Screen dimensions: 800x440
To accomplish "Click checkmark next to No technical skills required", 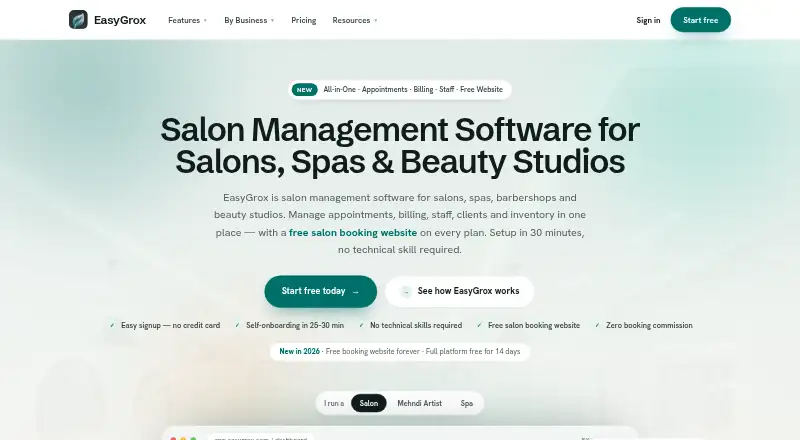I will 361,325.
